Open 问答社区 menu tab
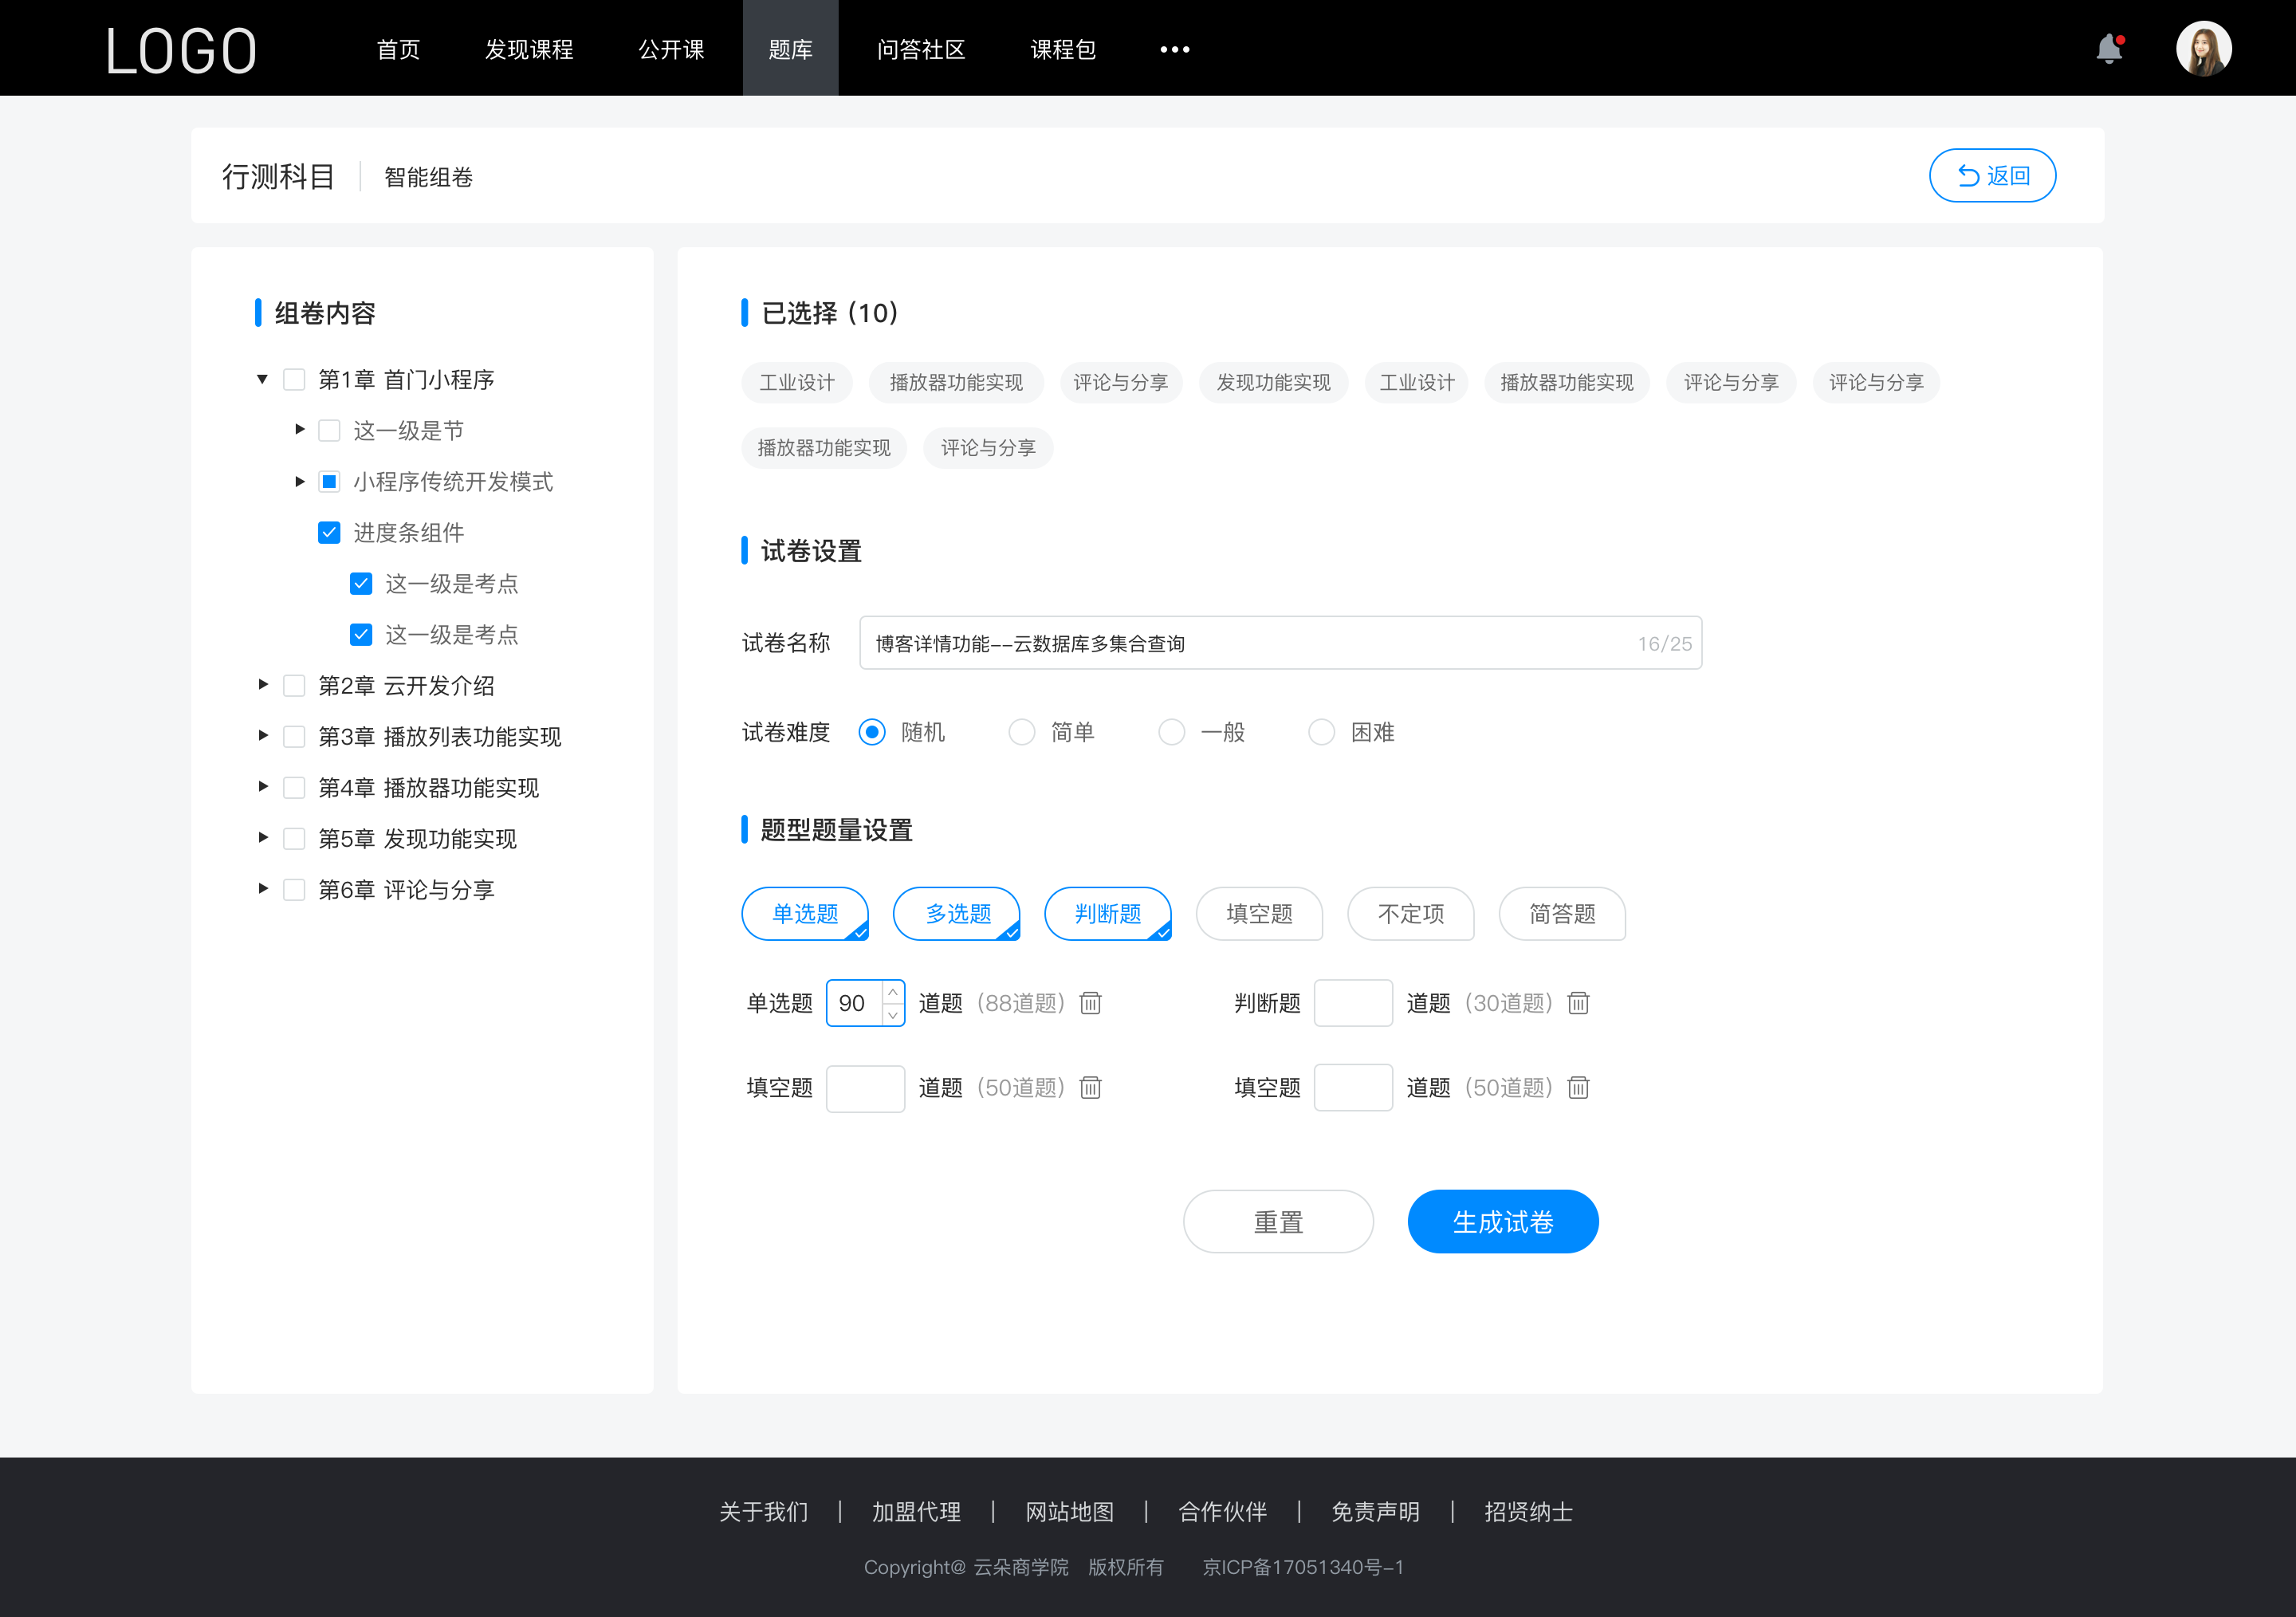The height and width of the screenshot is (1617, 2296). pos(915,47)
